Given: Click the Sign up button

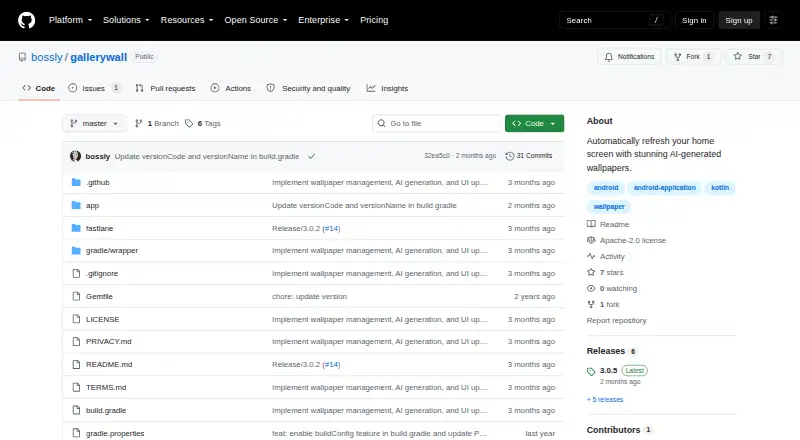Looking at the screenshot, I should coord(739,20).
